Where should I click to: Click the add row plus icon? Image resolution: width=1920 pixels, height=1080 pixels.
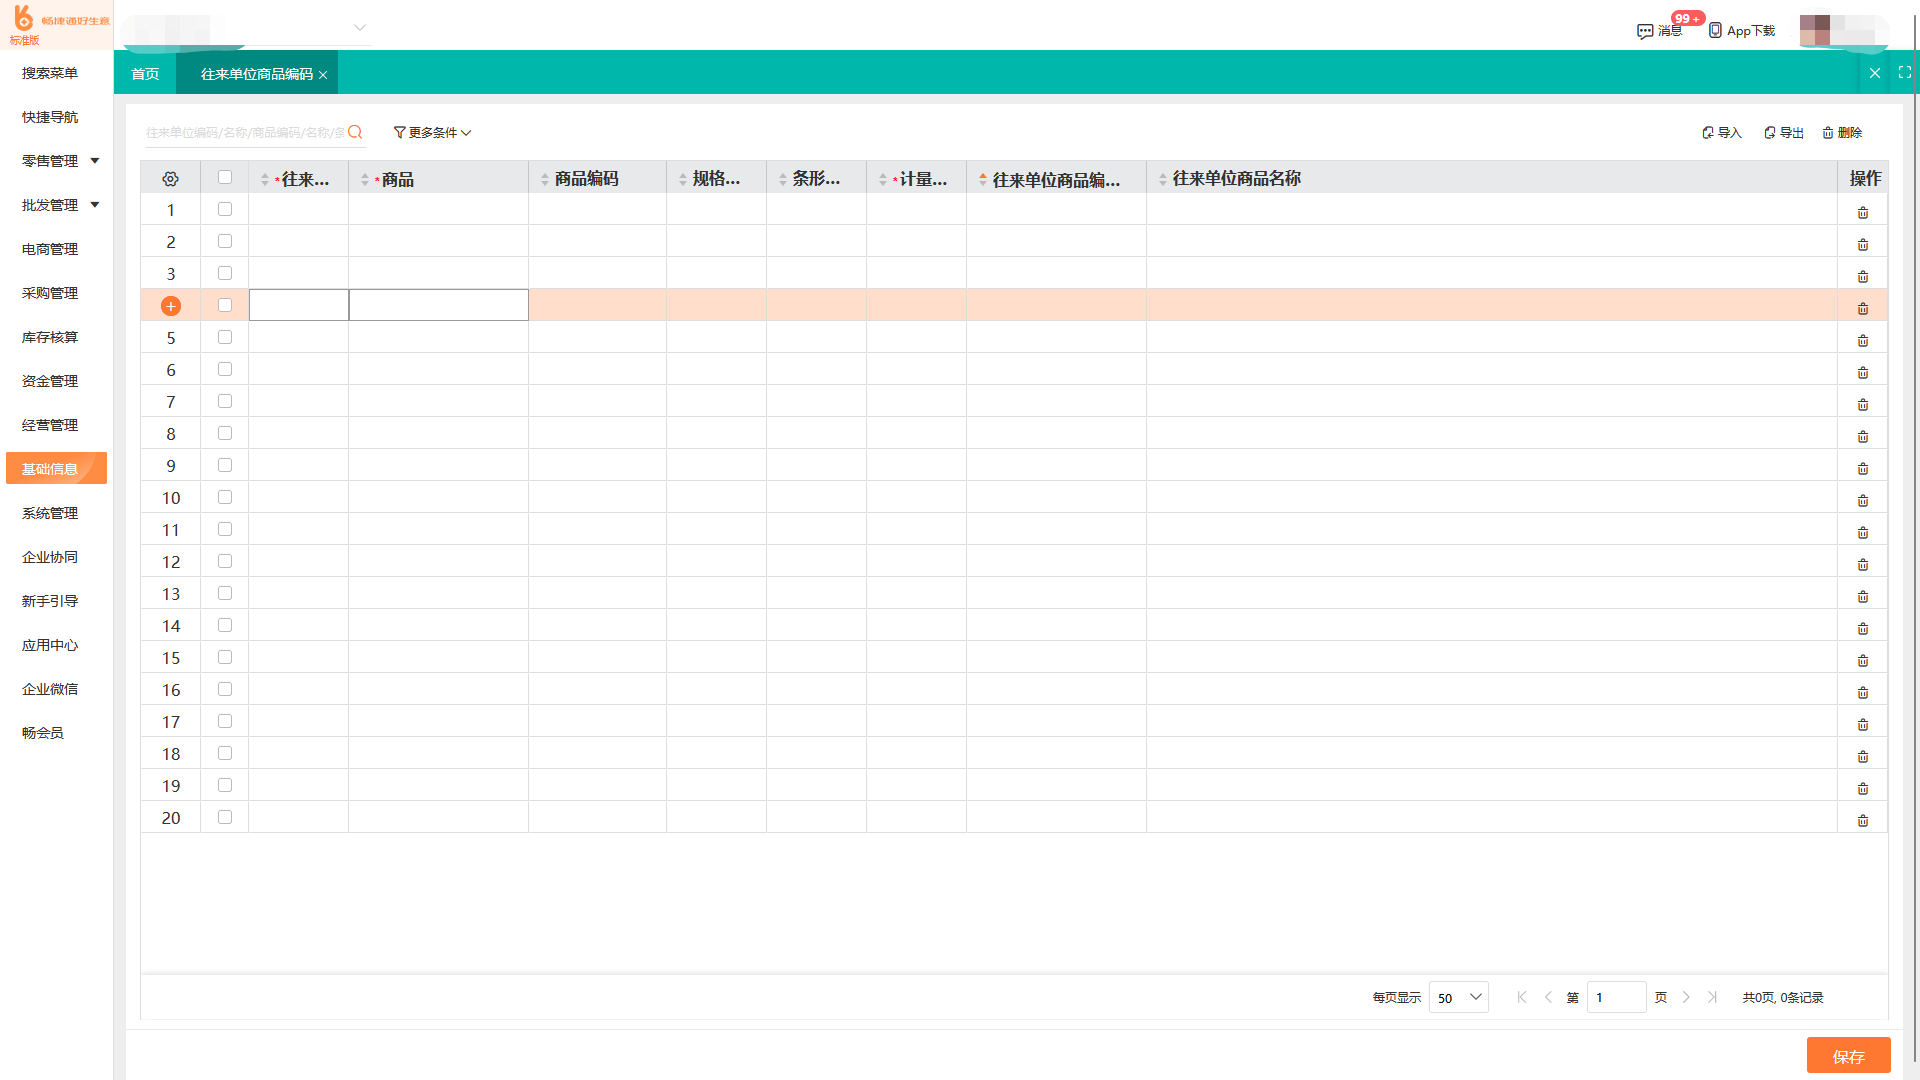pos(171,306)
